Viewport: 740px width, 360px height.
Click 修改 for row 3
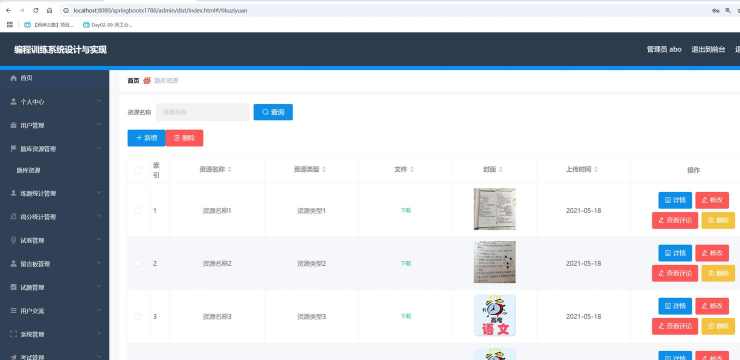[x=712, y=306]
